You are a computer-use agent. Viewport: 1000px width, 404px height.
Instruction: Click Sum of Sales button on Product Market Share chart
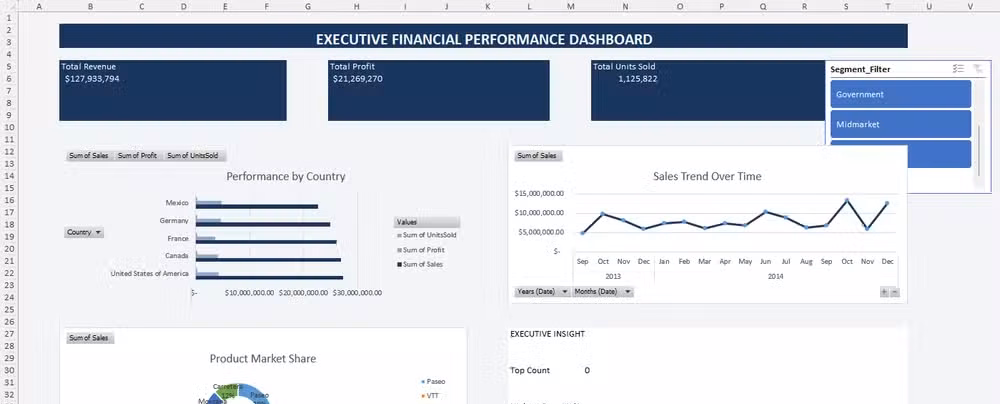90,338
